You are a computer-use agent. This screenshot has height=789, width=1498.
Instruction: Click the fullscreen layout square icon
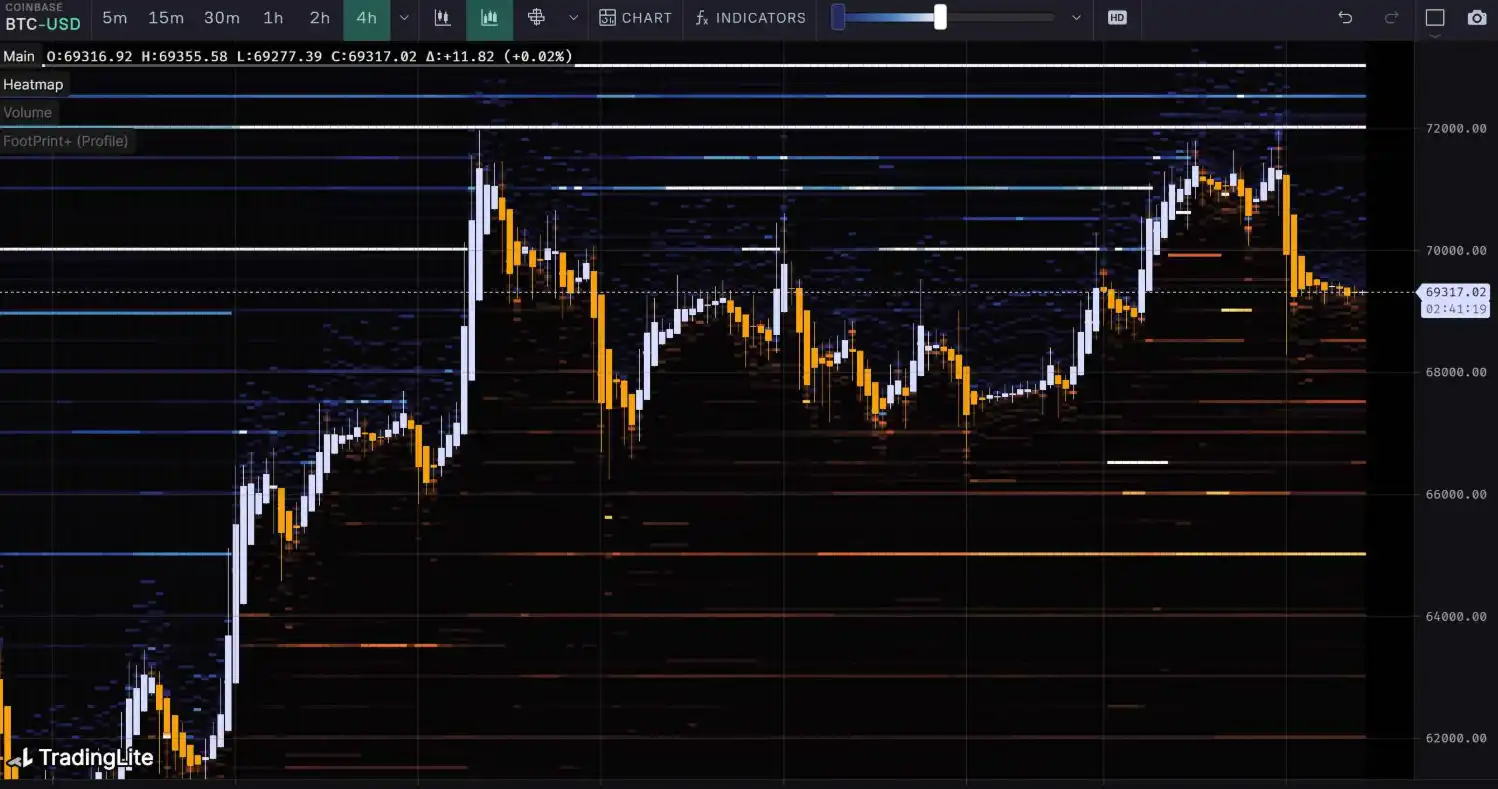click(1435, 18)
